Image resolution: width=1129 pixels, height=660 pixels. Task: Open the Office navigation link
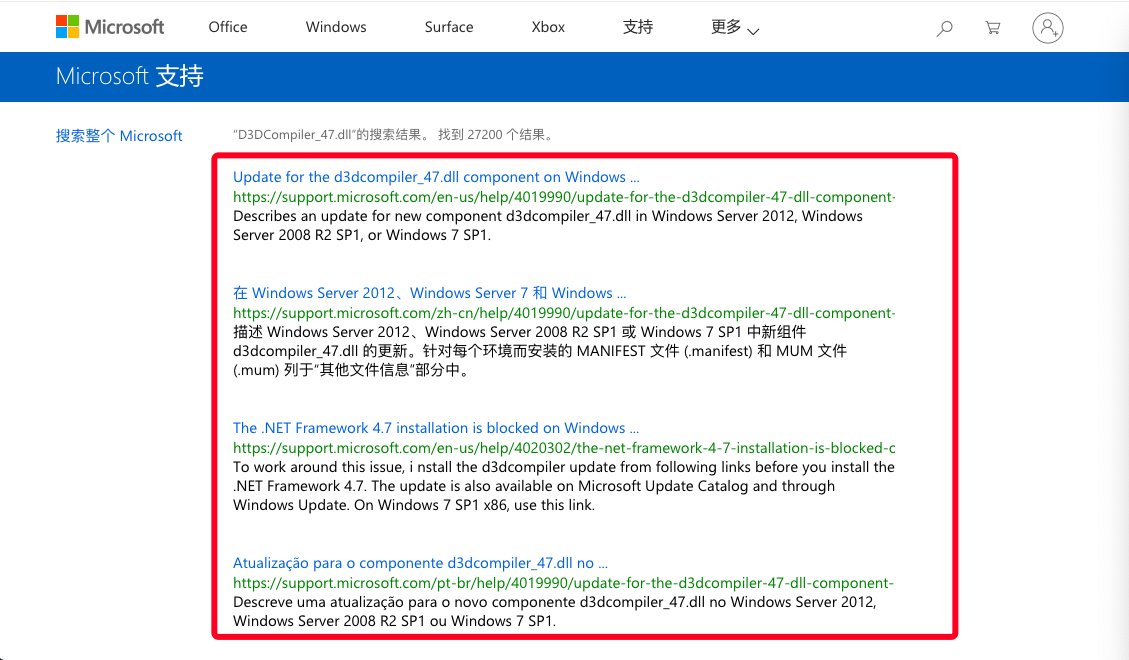(227, 27)
